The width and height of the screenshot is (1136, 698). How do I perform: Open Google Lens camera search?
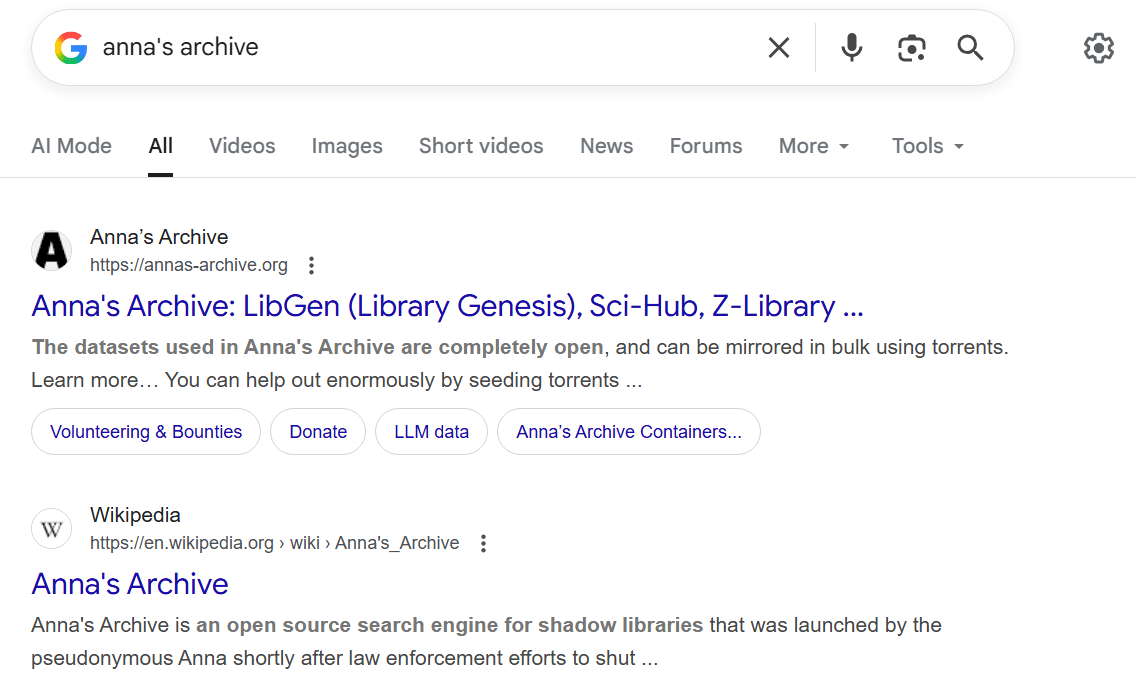pyautogui.click(x=911, y=47)
